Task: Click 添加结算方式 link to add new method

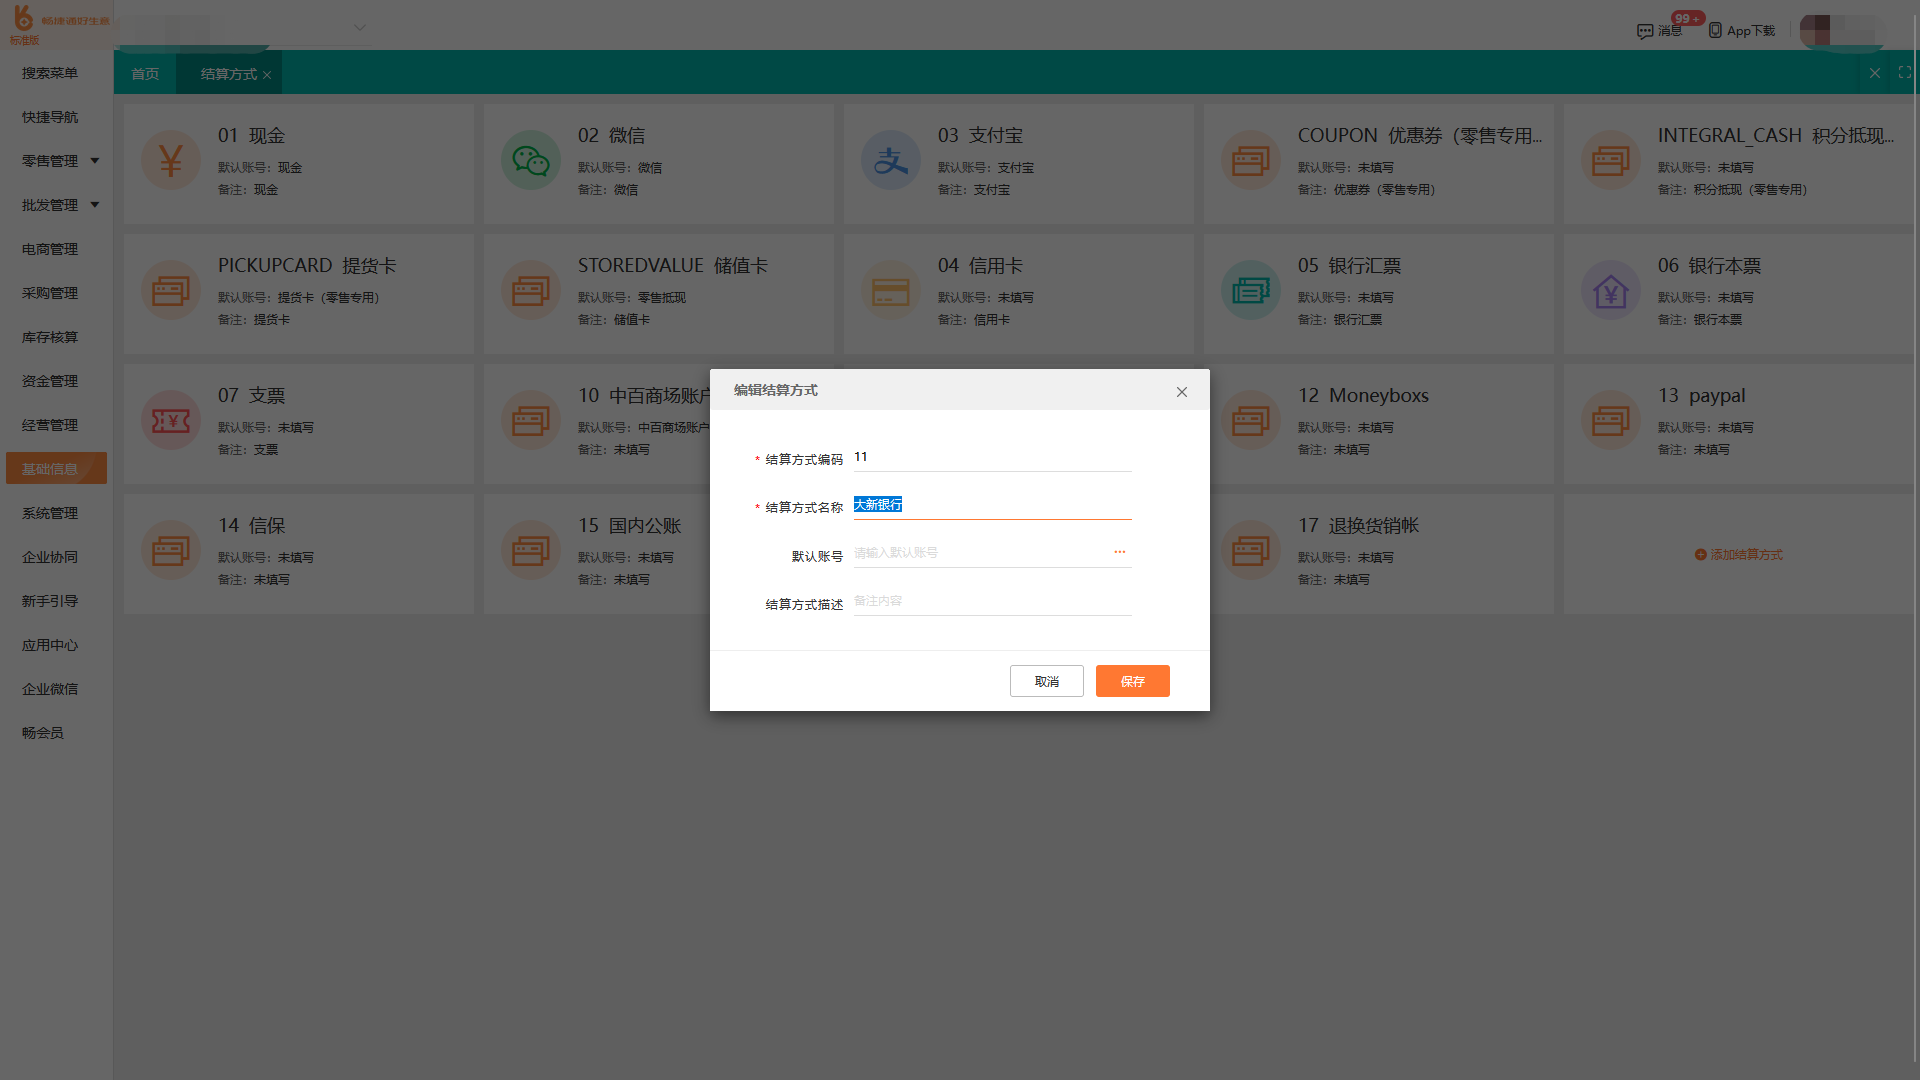Action: (1738, 554)
